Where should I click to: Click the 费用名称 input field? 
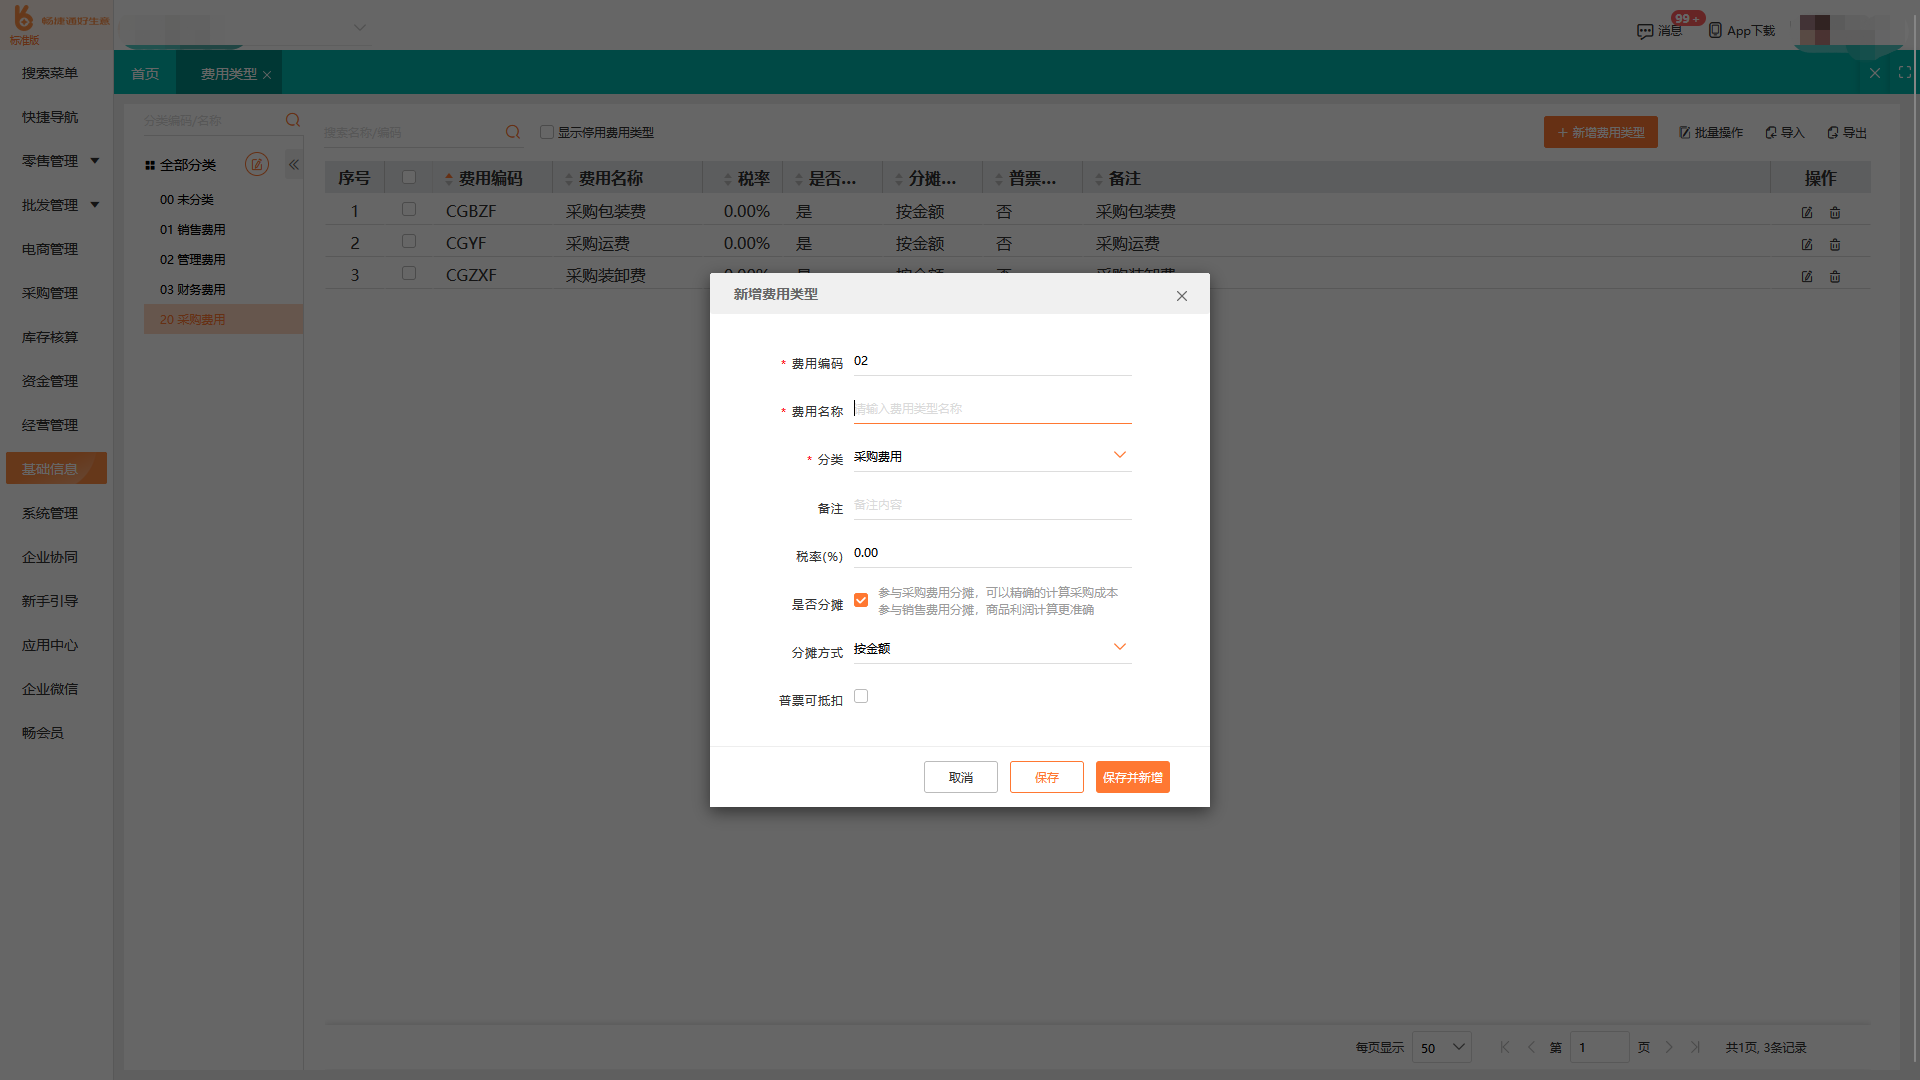(x=992, y=409)
